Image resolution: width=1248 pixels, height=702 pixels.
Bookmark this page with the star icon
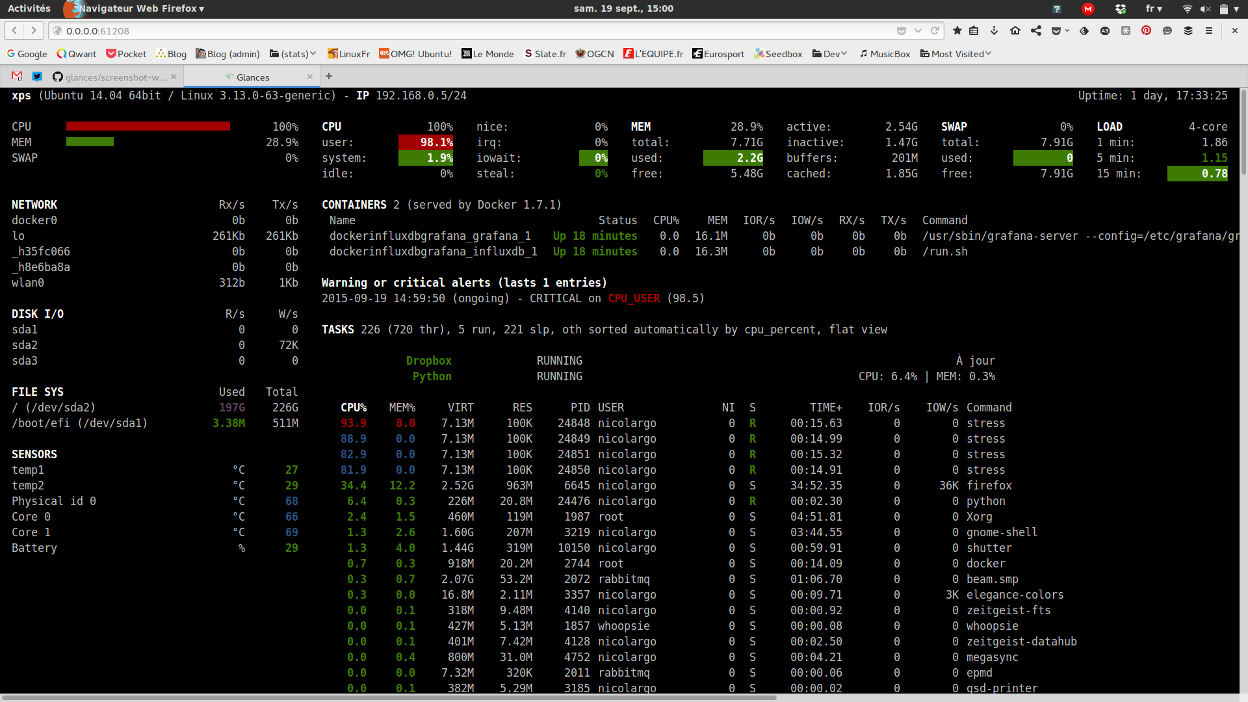pos(957,31)
